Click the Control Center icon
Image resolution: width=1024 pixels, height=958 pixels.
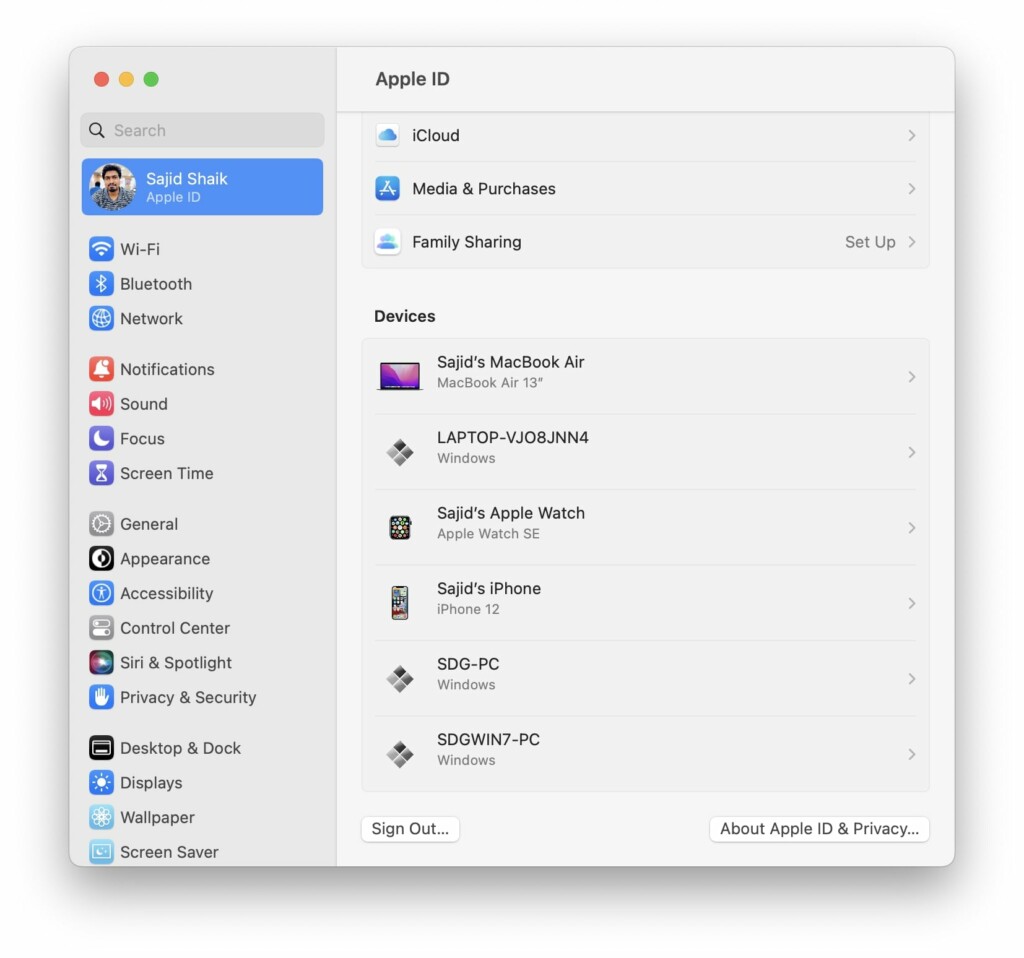point(101,628)
